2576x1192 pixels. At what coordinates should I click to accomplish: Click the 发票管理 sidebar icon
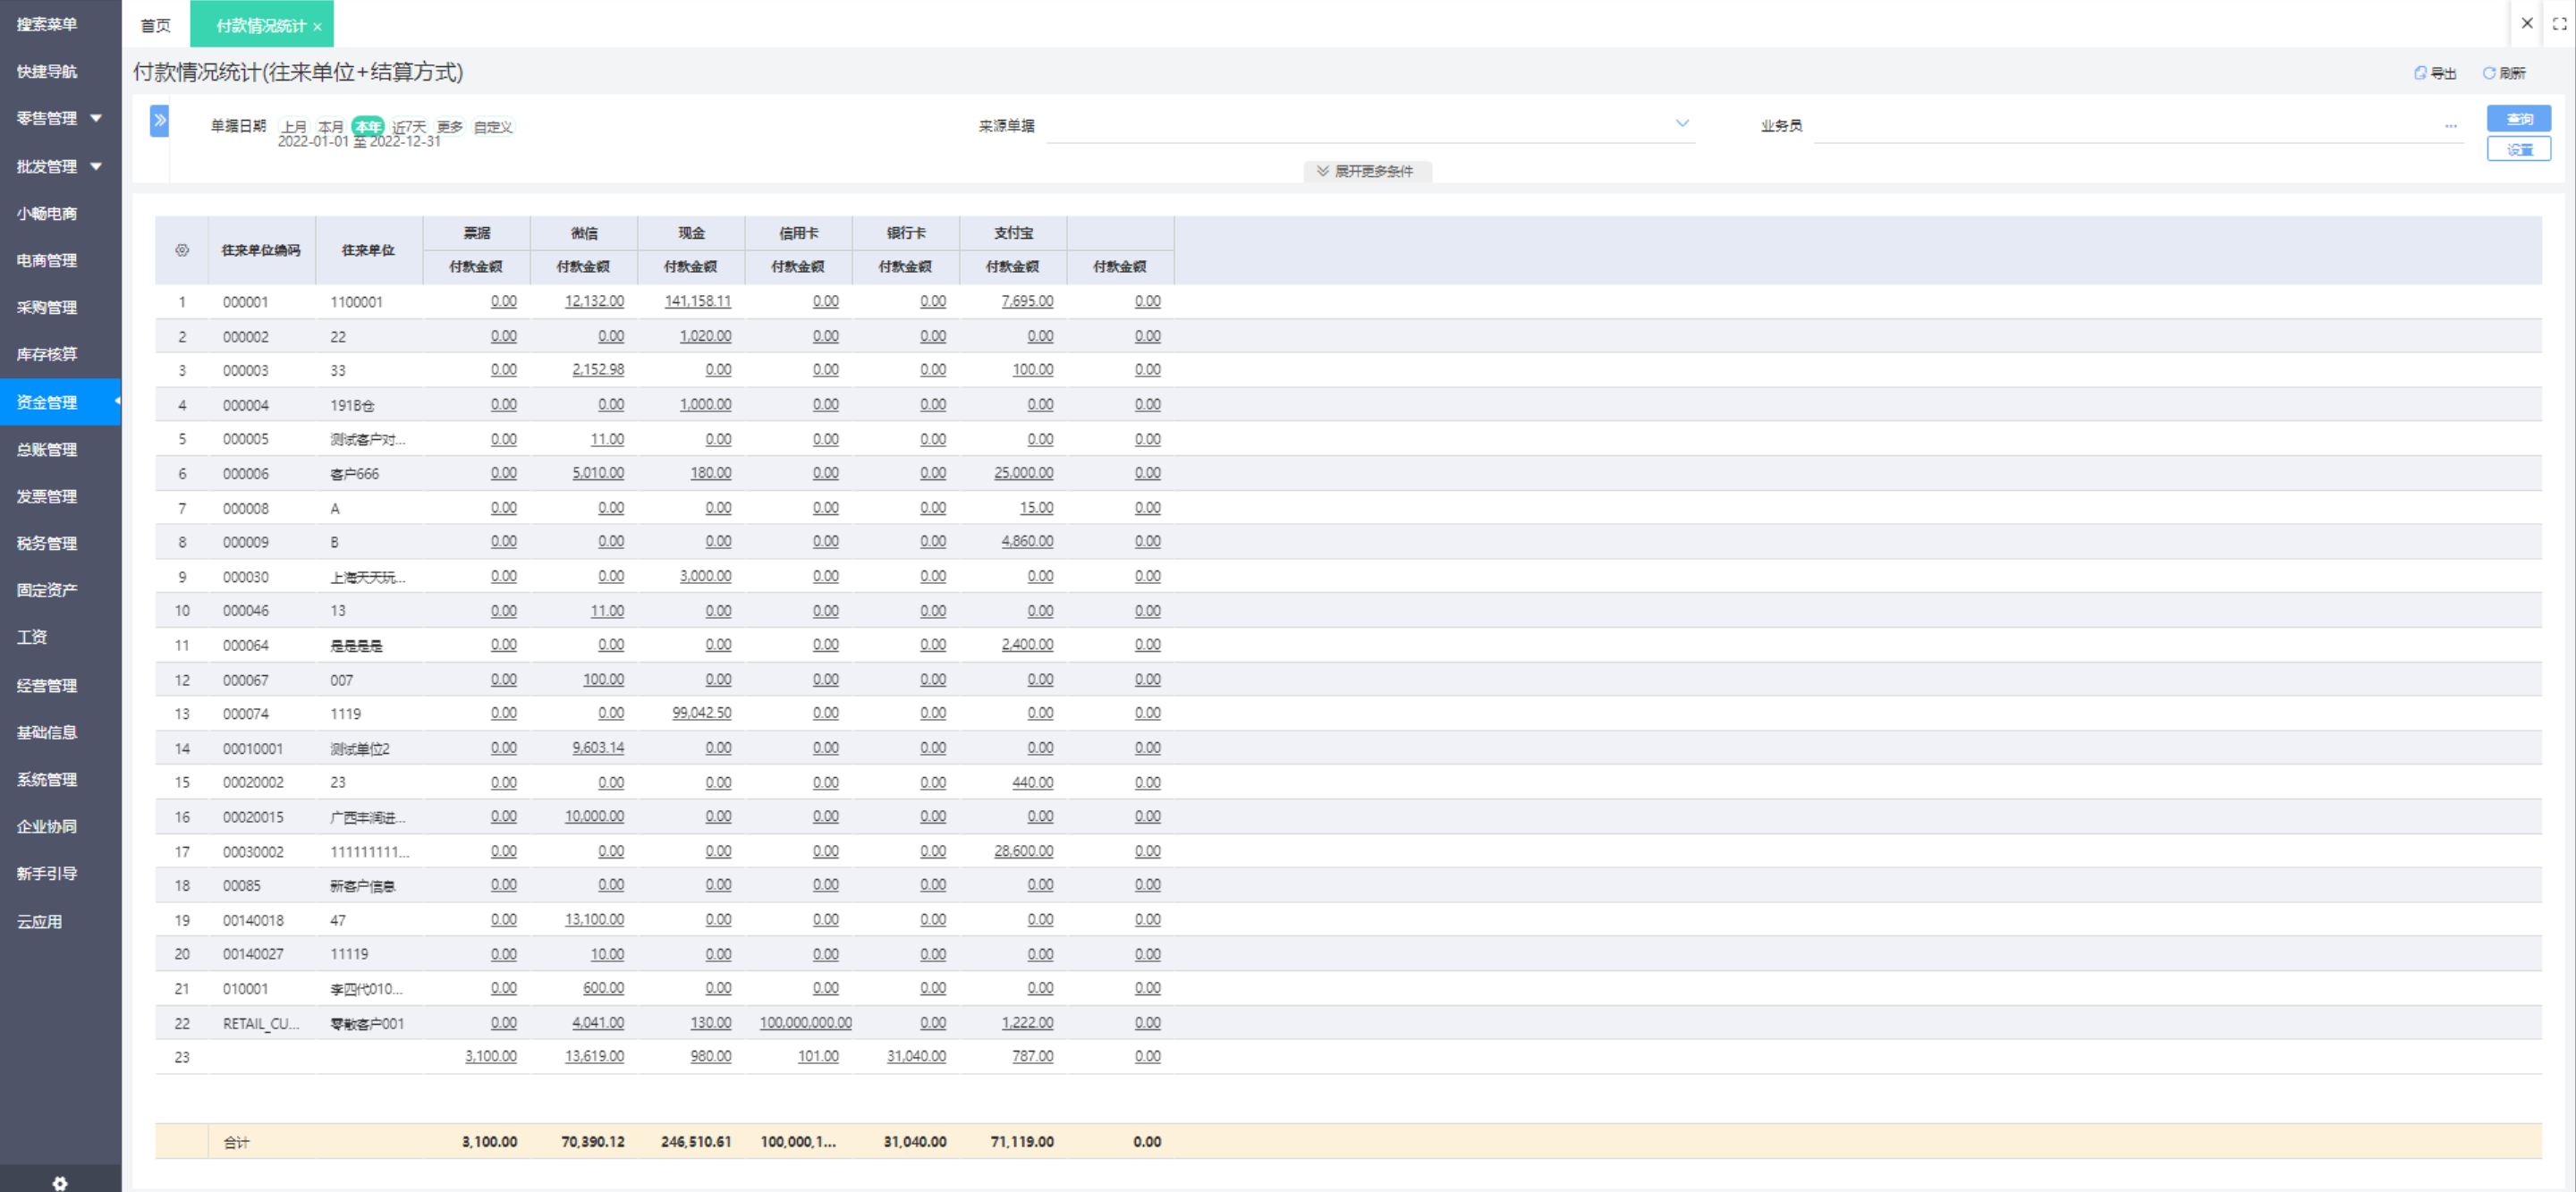45,495
